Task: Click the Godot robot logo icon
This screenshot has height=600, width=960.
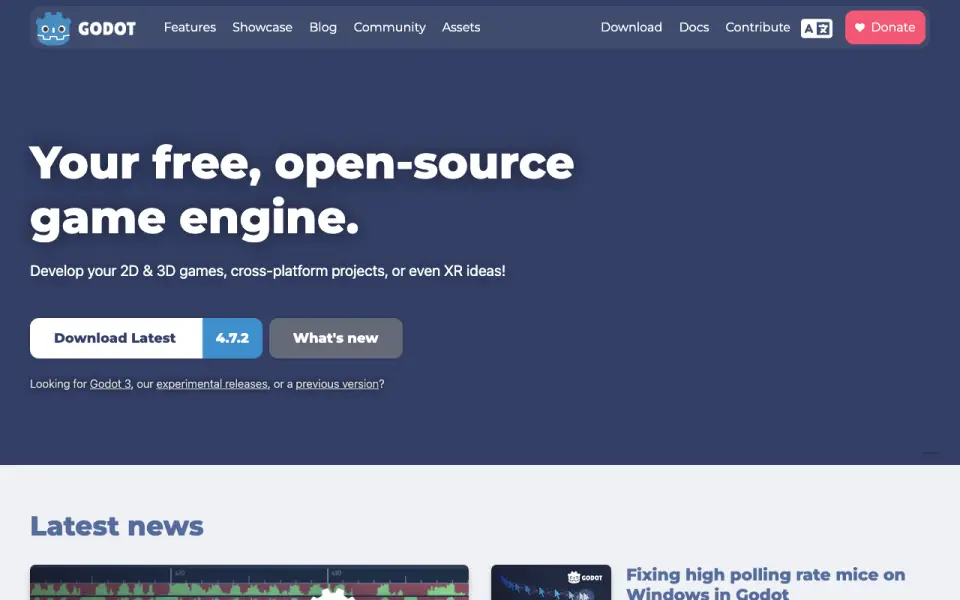Action: (x=53, y=28)
